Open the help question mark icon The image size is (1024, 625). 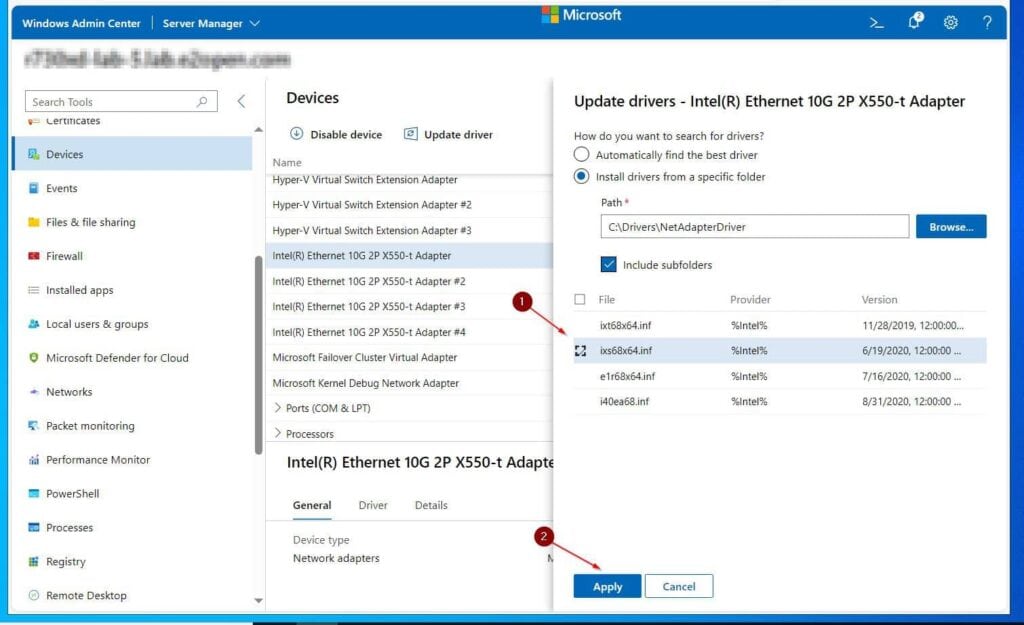coord(987,23)
